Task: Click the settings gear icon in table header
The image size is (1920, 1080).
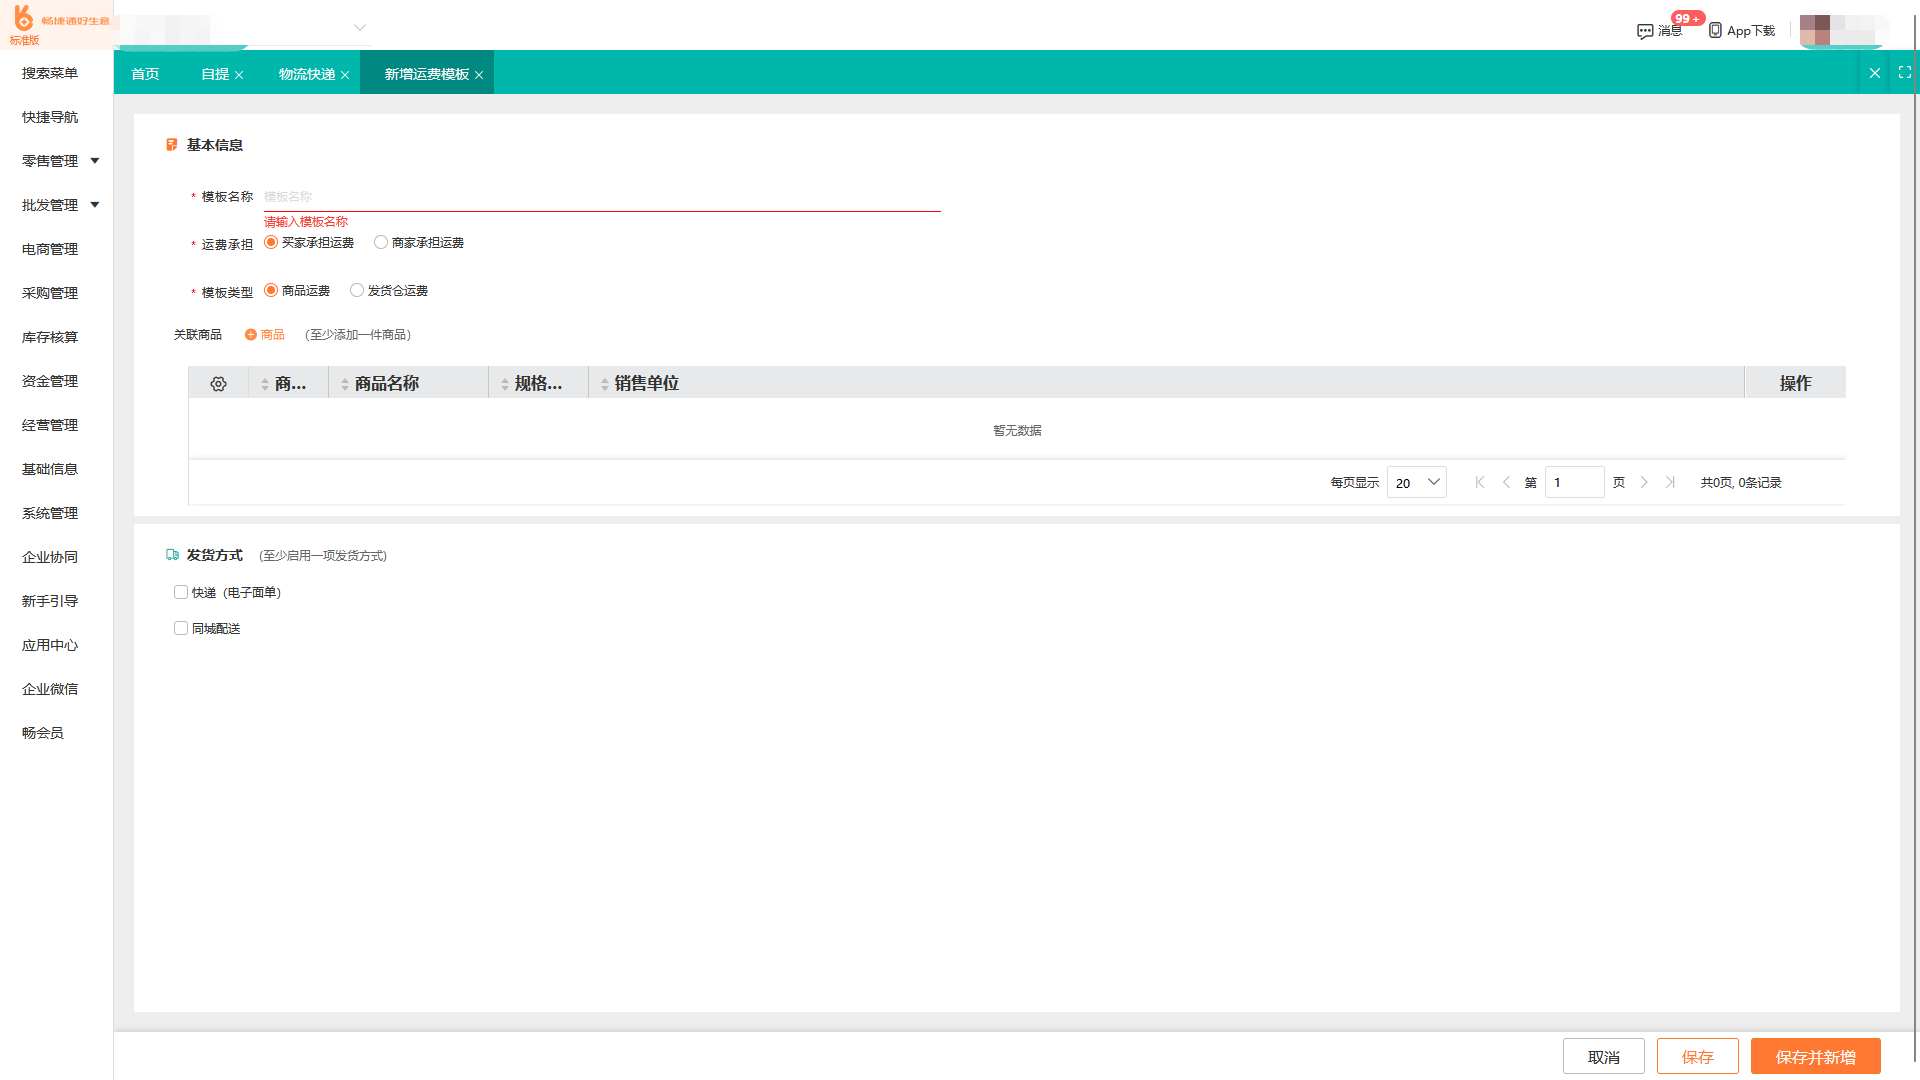Action: point(218,382)
